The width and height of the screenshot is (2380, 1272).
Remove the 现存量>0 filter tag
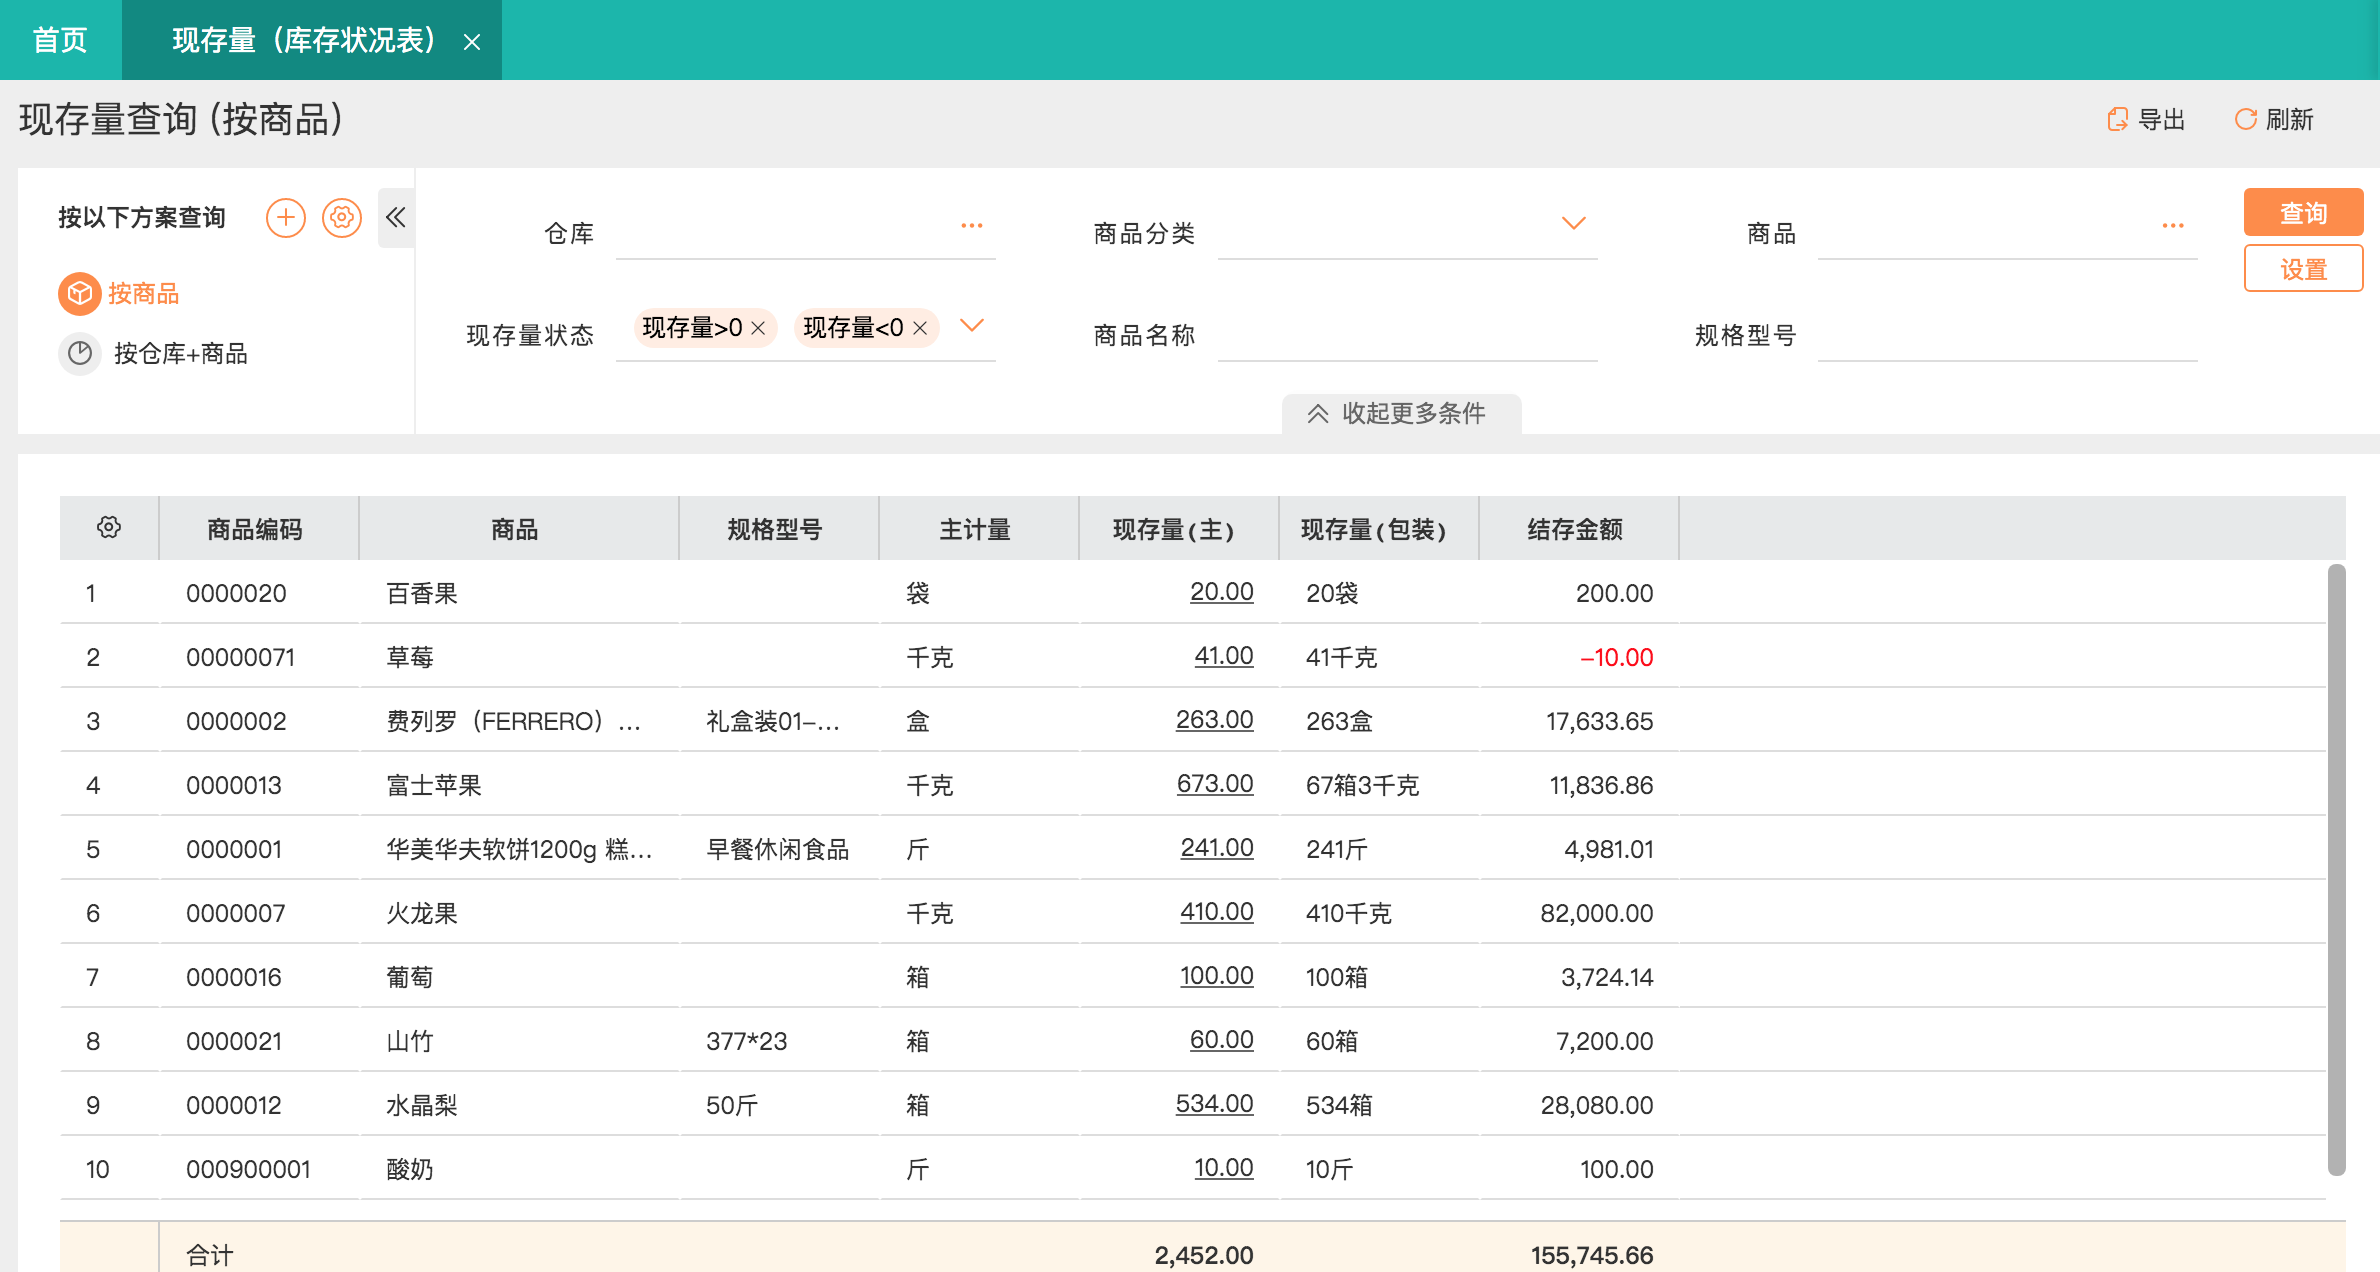pyautogui.click(x=756, y=327)
